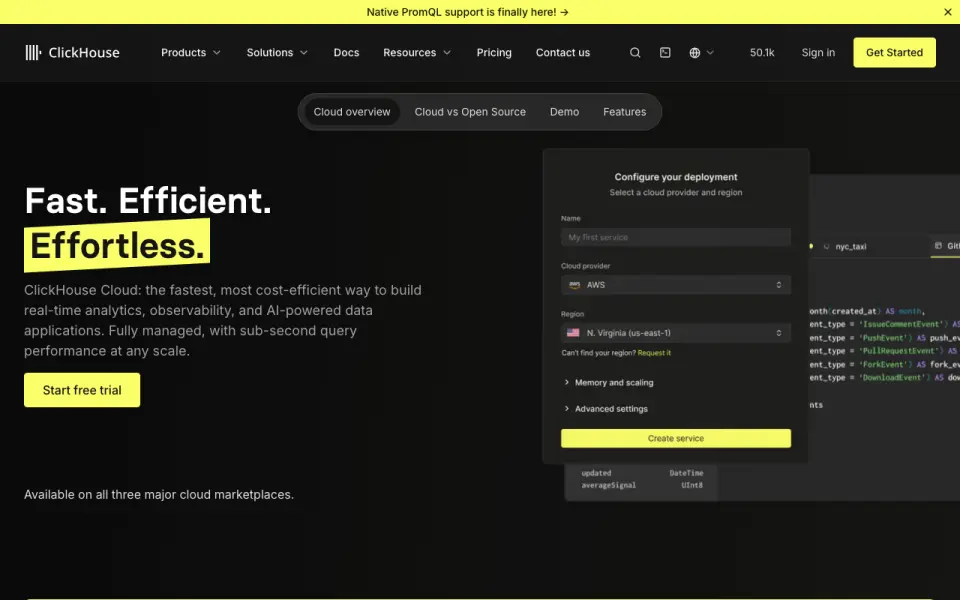Image resolution: width=960 pixels, height=600 pixels.
Task: Expand the Resources menu
Action: [x=417, y=53]
